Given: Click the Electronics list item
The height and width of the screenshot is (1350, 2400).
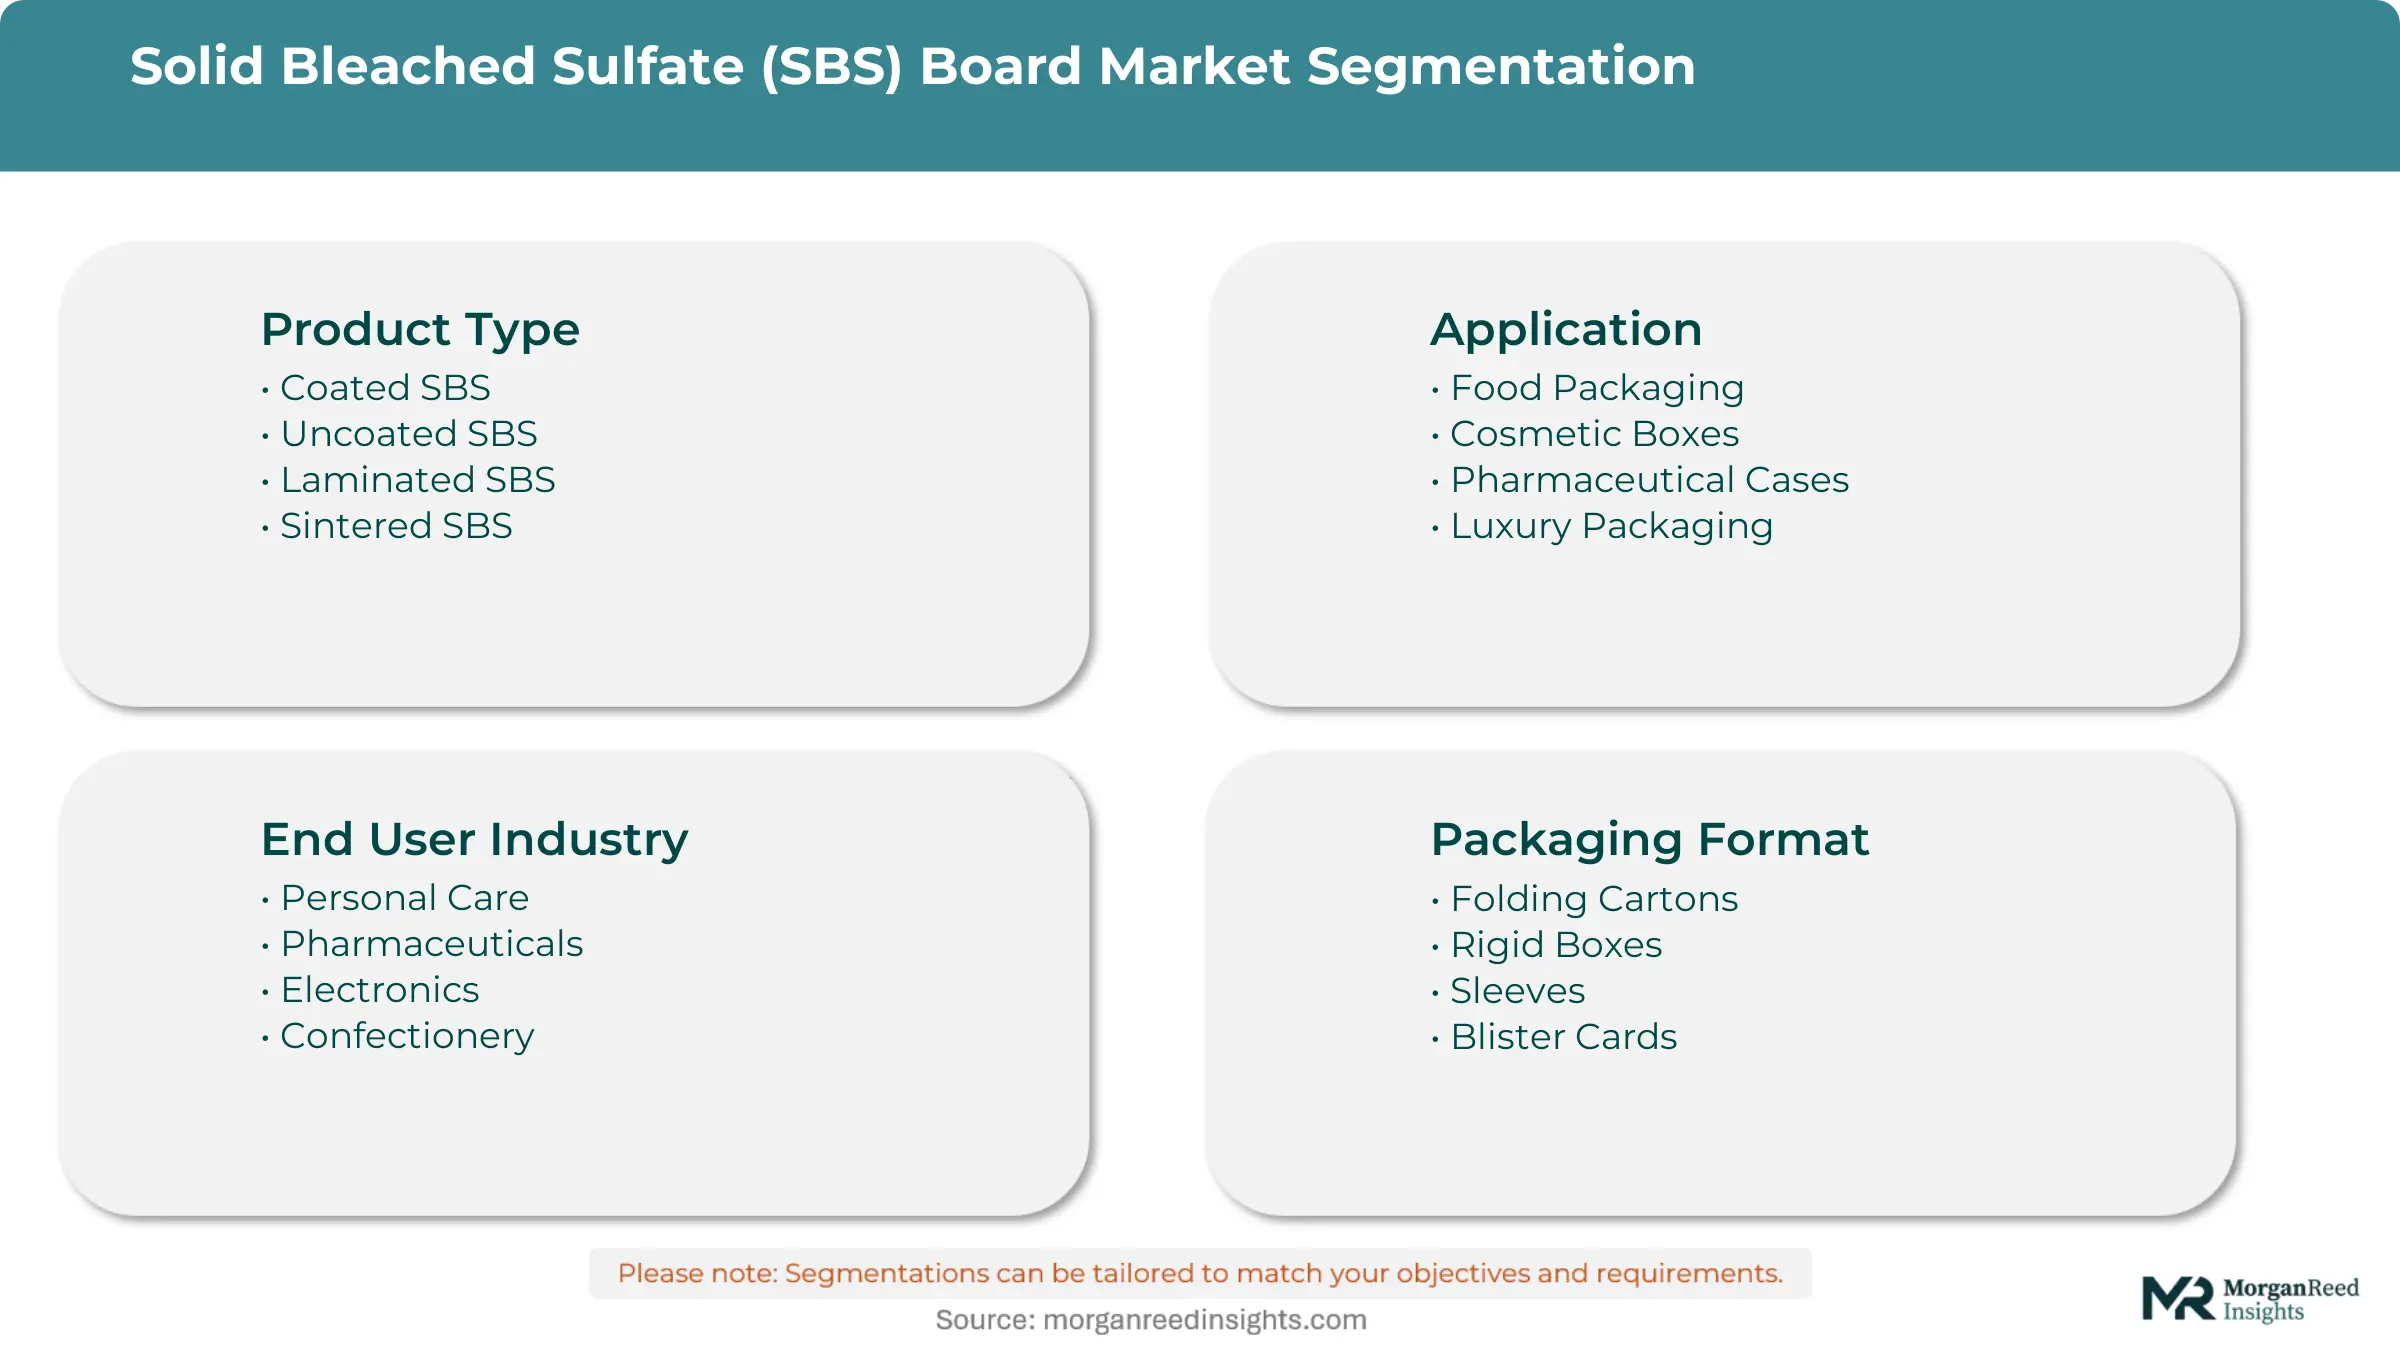Looking at the screenshot, I should (381, 990).
